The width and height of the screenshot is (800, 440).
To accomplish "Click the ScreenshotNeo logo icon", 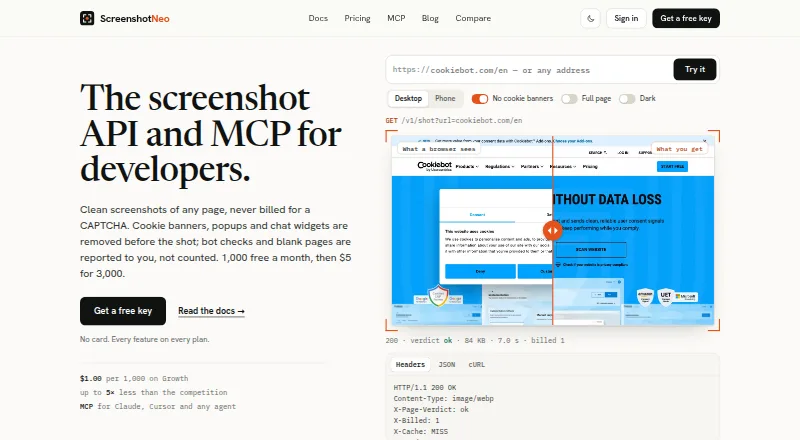I will point(87,18).
